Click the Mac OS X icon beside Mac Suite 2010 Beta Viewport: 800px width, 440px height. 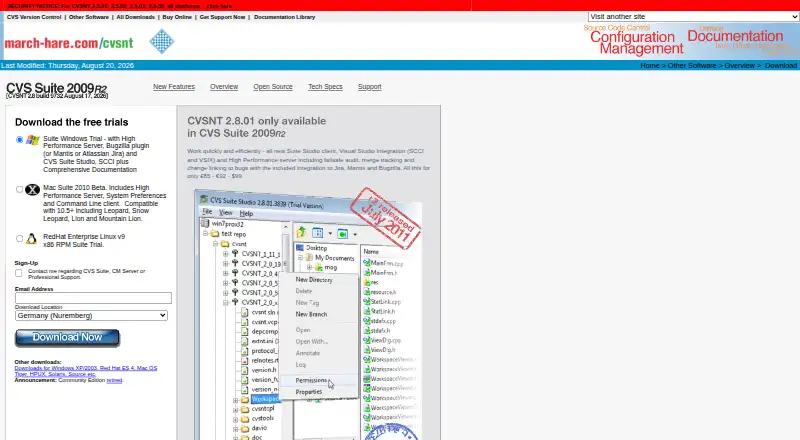click(33, 190)
